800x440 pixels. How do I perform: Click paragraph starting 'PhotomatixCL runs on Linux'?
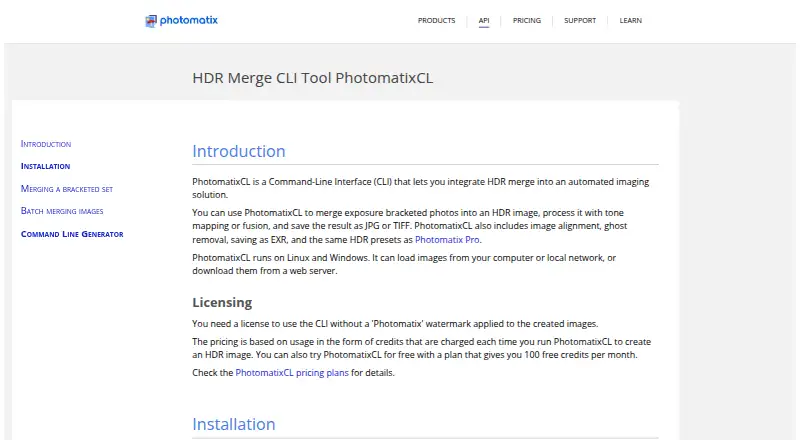coord(404,264)
